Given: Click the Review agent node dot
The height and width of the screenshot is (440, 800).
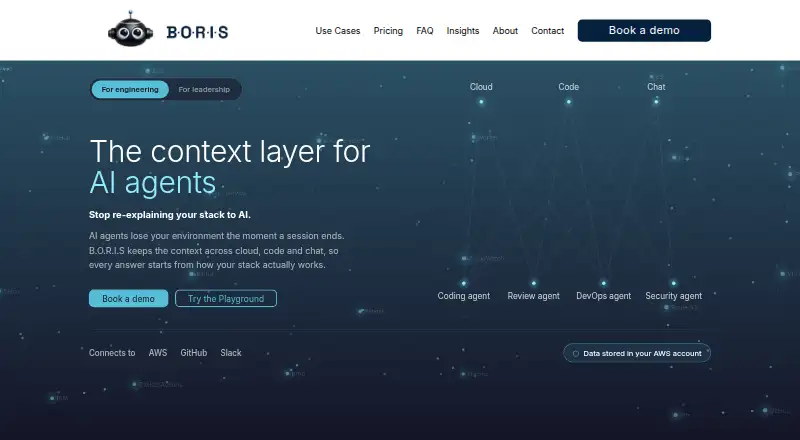Looking at the screenshot, I should 534,283.
